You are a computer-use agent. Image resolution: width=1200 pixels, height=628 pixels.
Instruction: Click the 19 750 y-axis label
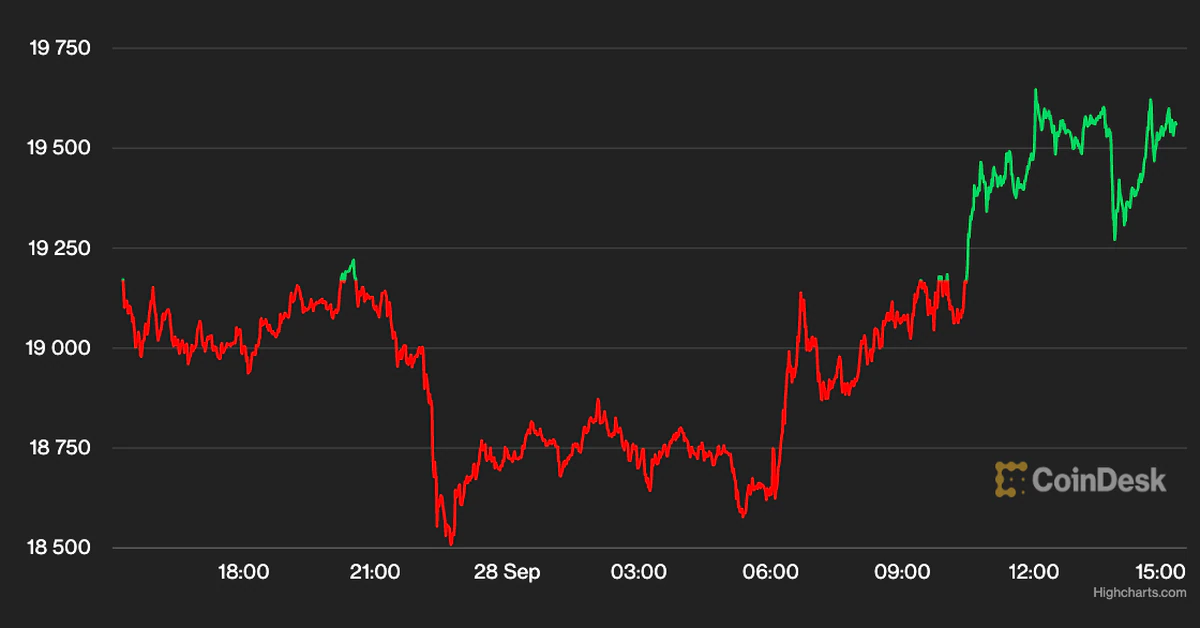[59, 48]
